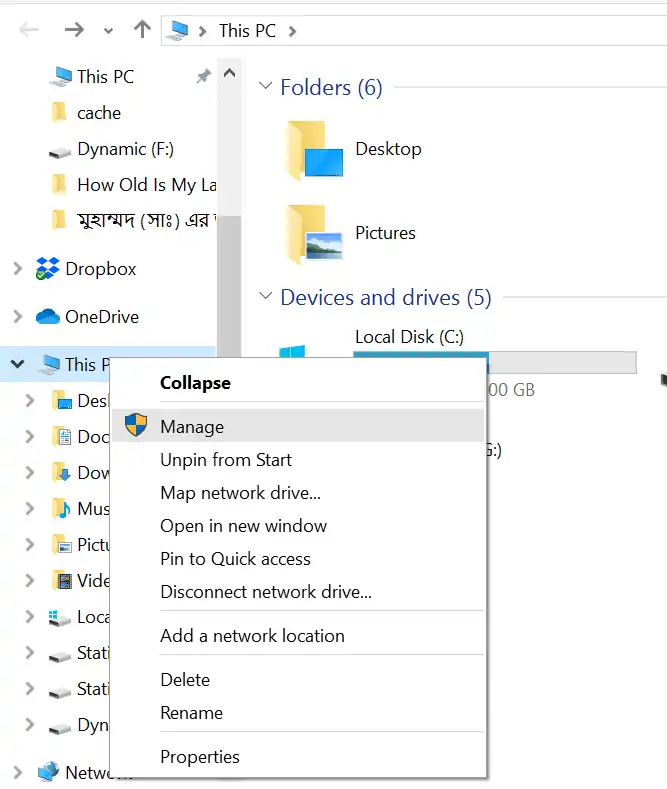
Task: Click the Manage shield icon
Action: pyautogui.click(x=135, y=426)
